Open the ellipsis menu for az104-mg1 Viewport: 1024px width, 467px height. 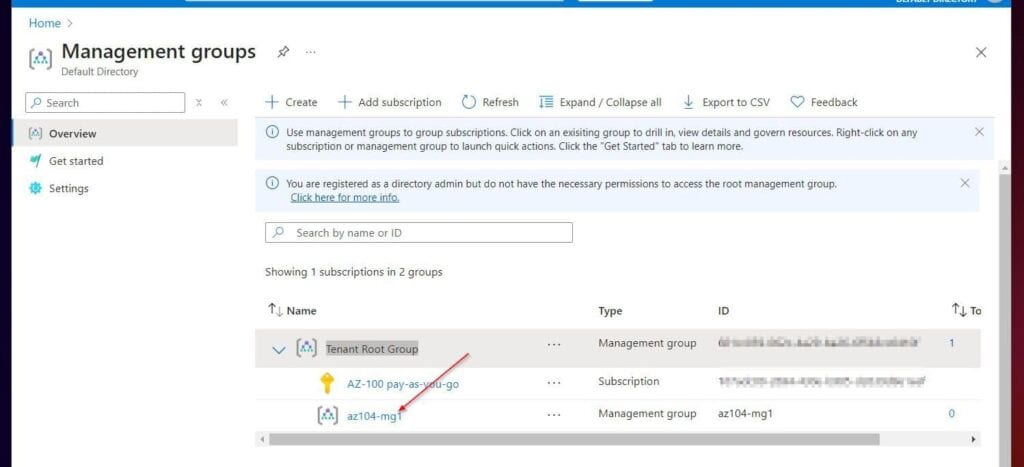click(x=554, y=414)
